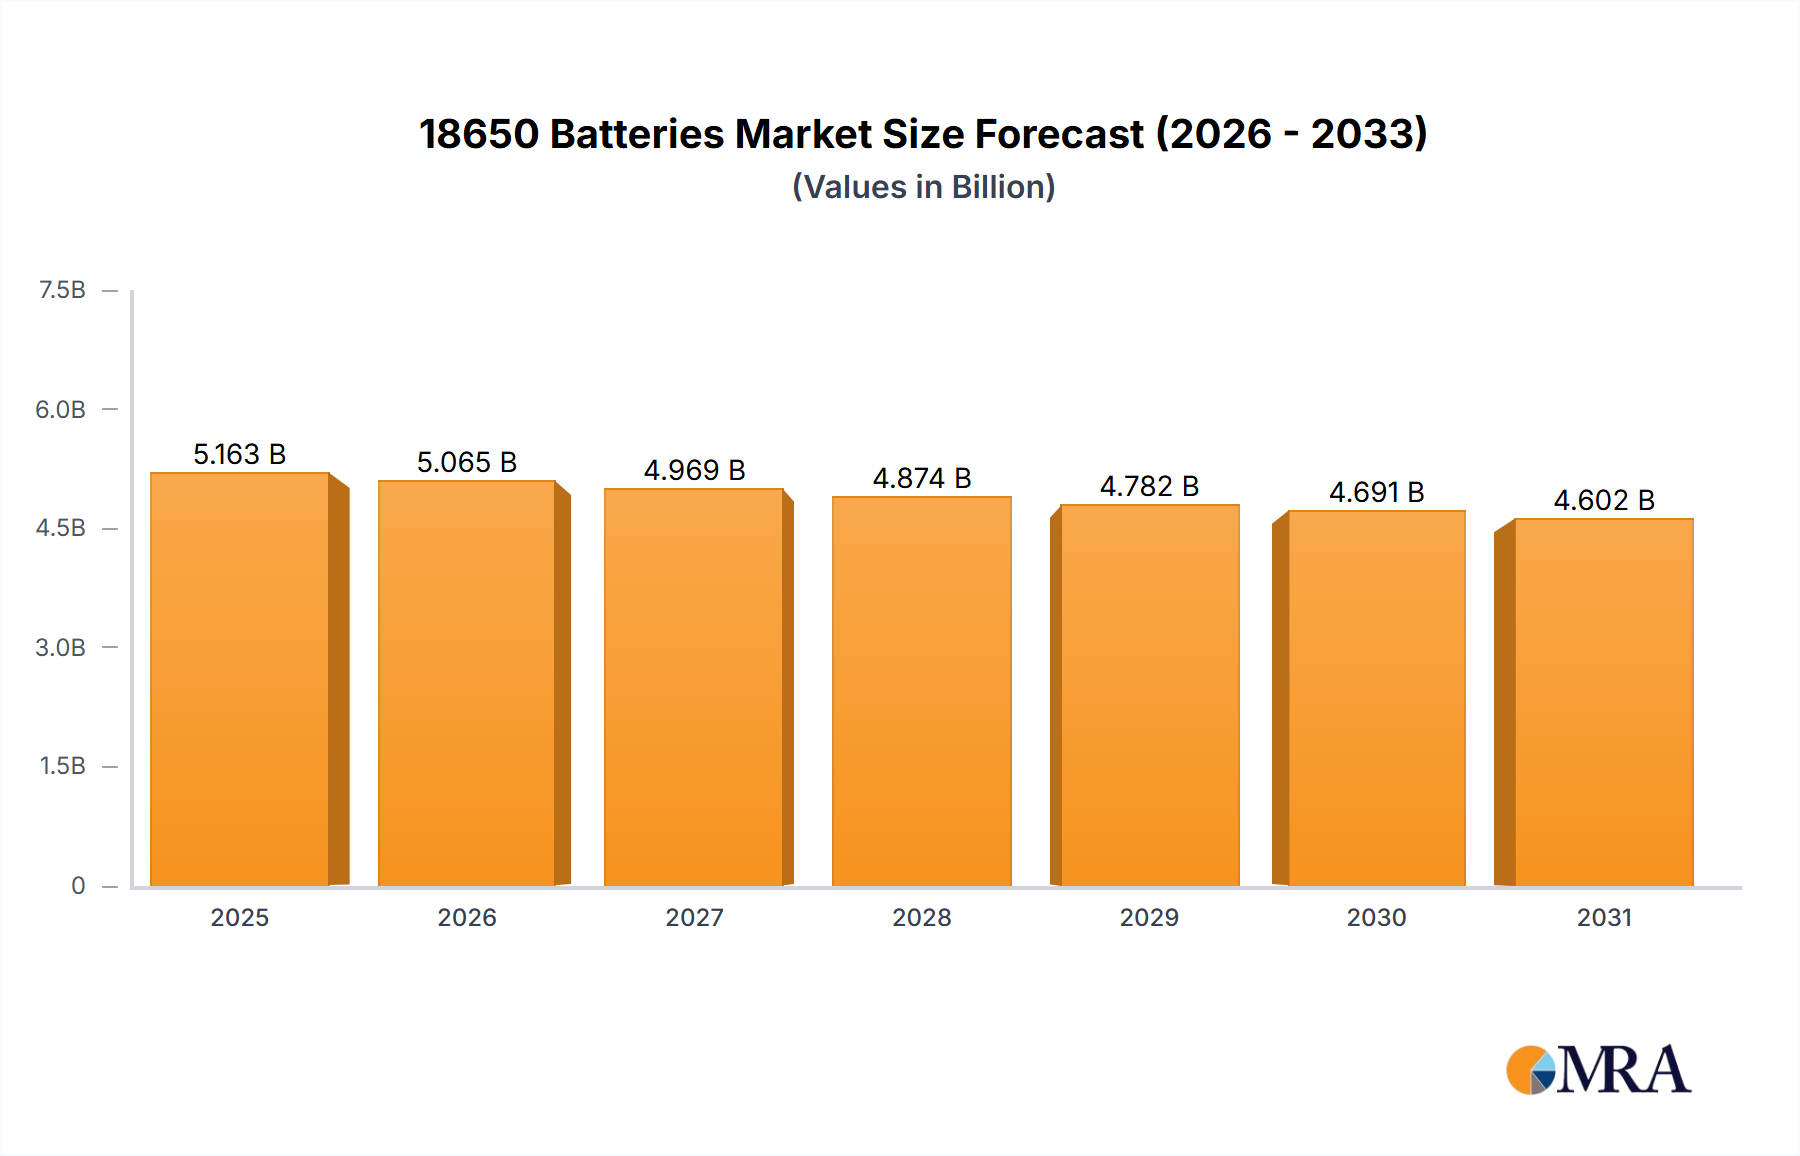Click the 5.163 B data label

point(240,454)
